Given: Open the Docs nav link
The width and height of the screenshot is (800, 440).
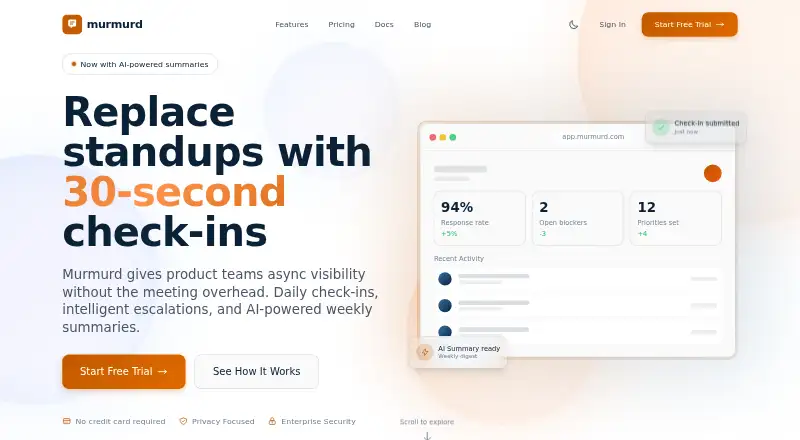Looking at the screenshot, I should click(x=384, y=25).
